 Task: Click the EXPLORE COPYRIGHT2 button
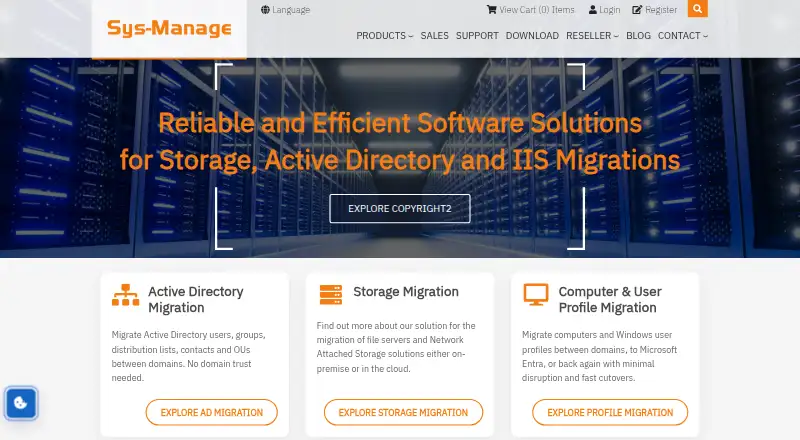coord(400,209)
